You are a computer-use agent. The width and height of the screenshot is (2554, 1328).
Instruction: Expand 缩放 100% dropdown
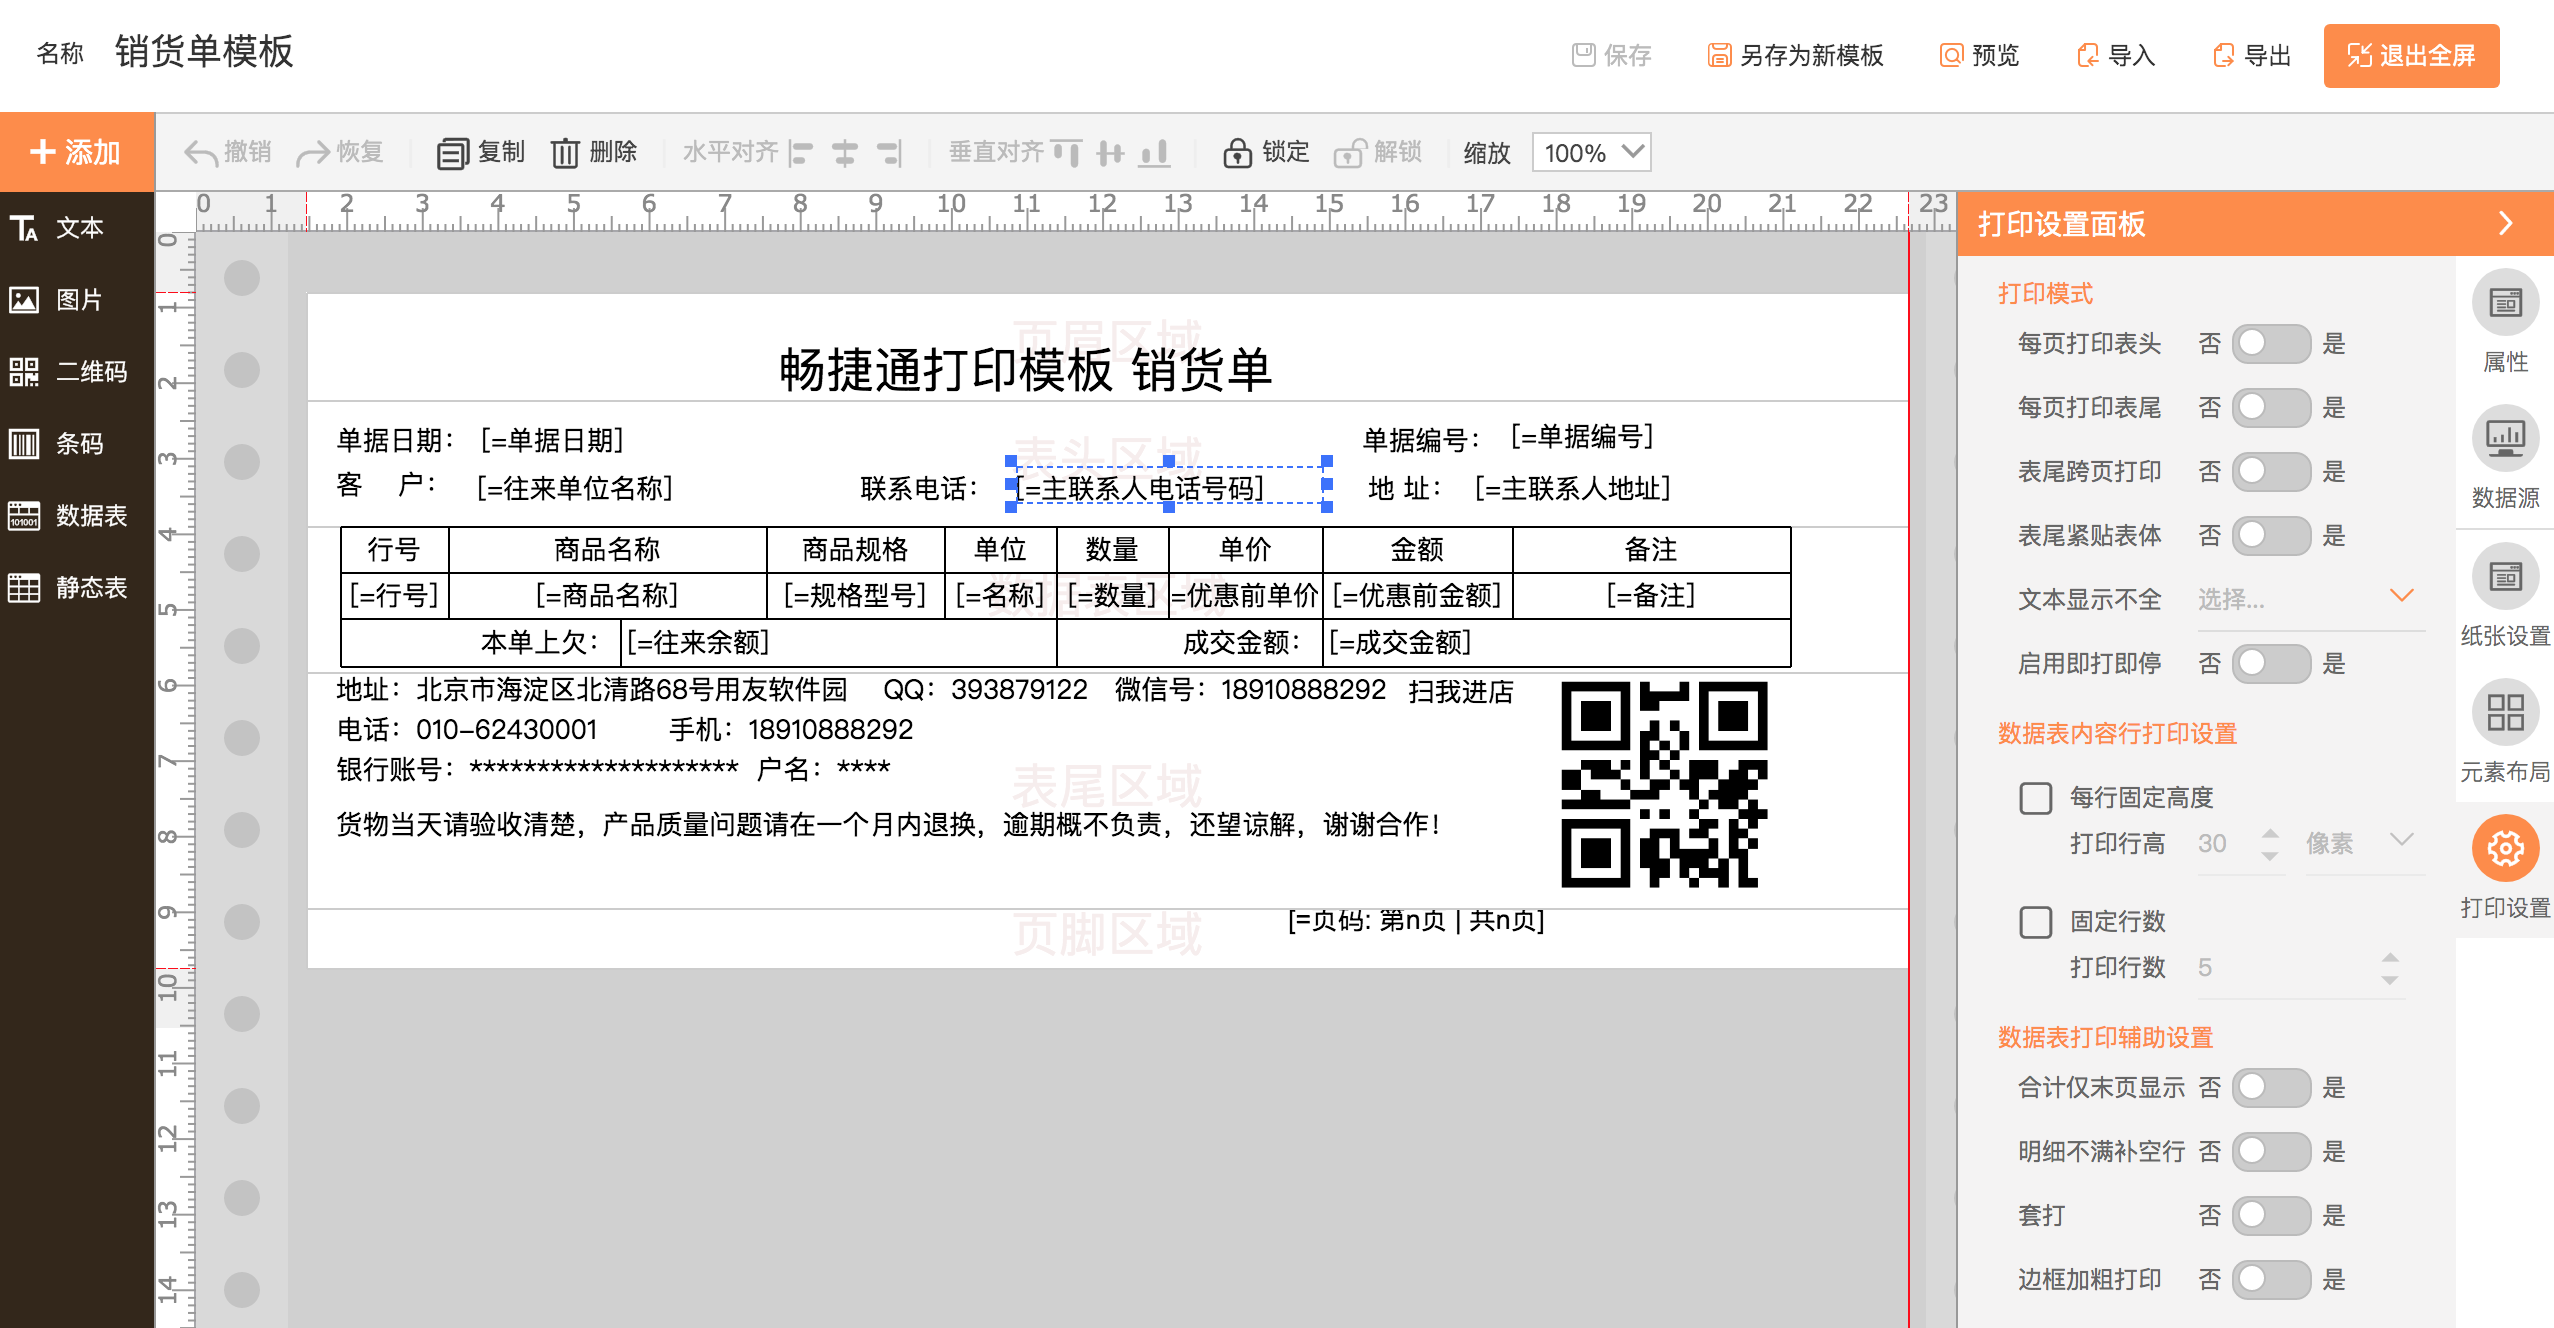(1588, 152)
